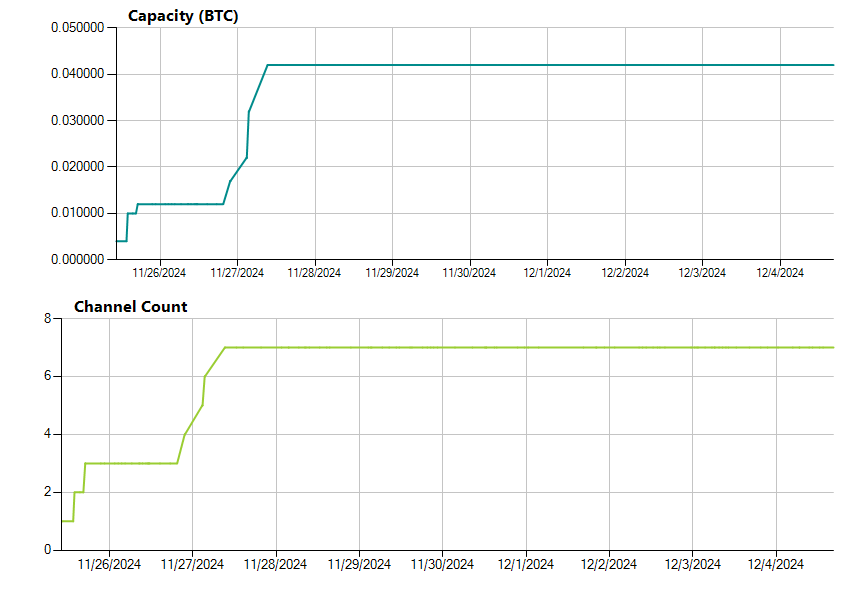Choose 12/3/2024 on the Channel Count axis
The image size is (860, 600).
(x=692, y=564)
